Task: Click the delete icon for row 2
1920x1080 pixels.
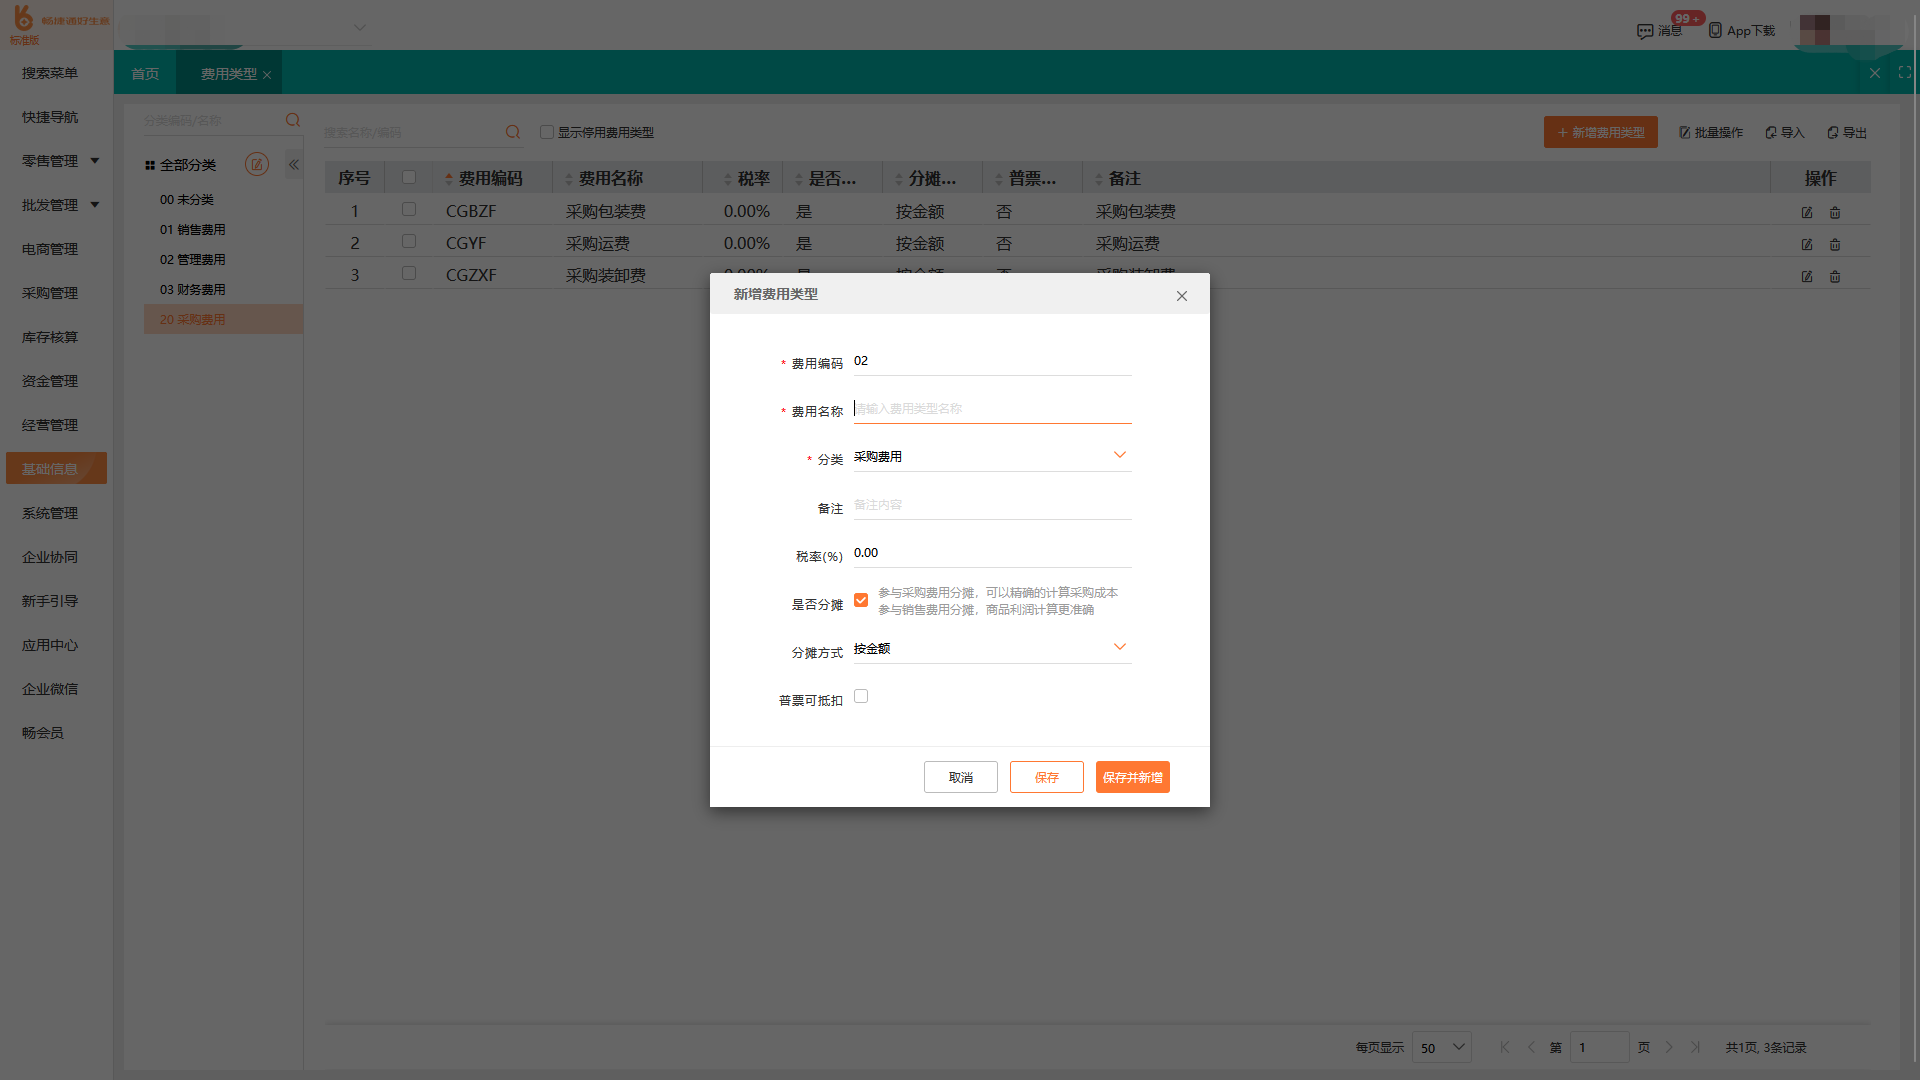Action: coord(1836,243)
